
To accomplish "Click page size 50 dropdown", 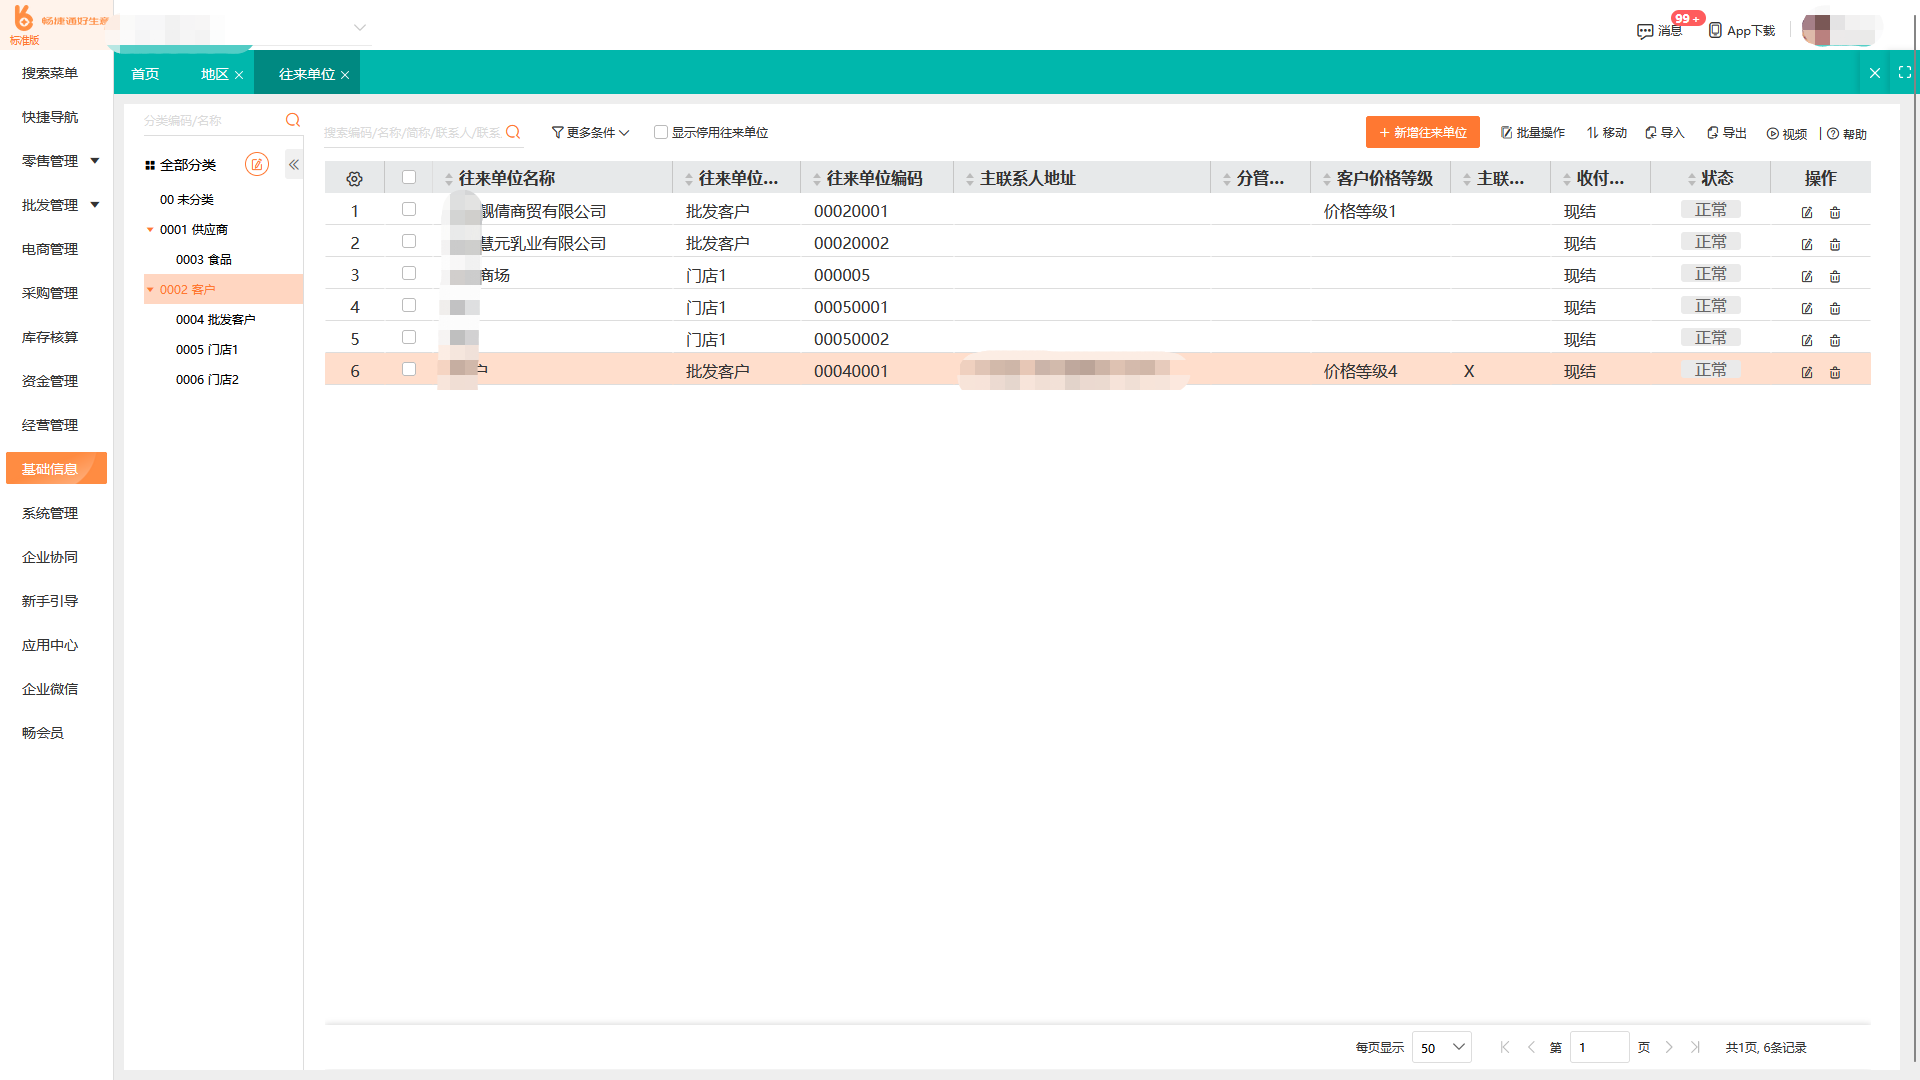I will coord(1439,1048).
